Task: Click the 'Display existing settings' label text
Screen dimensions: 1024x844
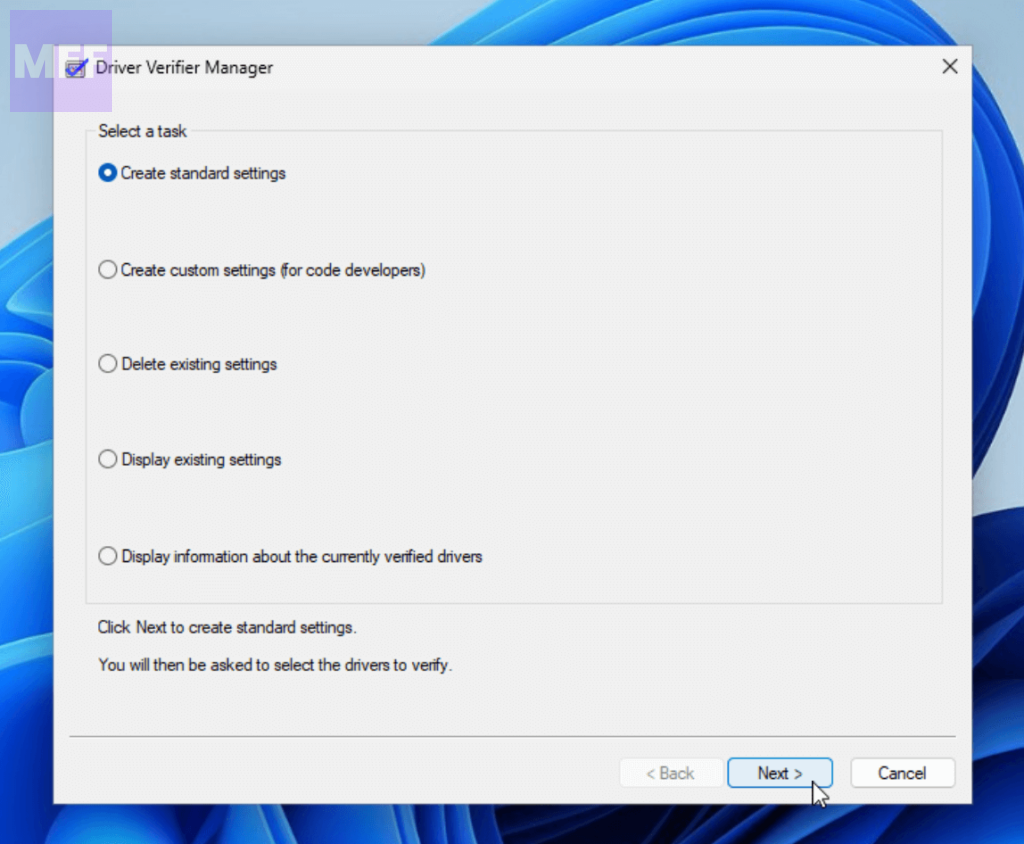Action: coord(201,460)
